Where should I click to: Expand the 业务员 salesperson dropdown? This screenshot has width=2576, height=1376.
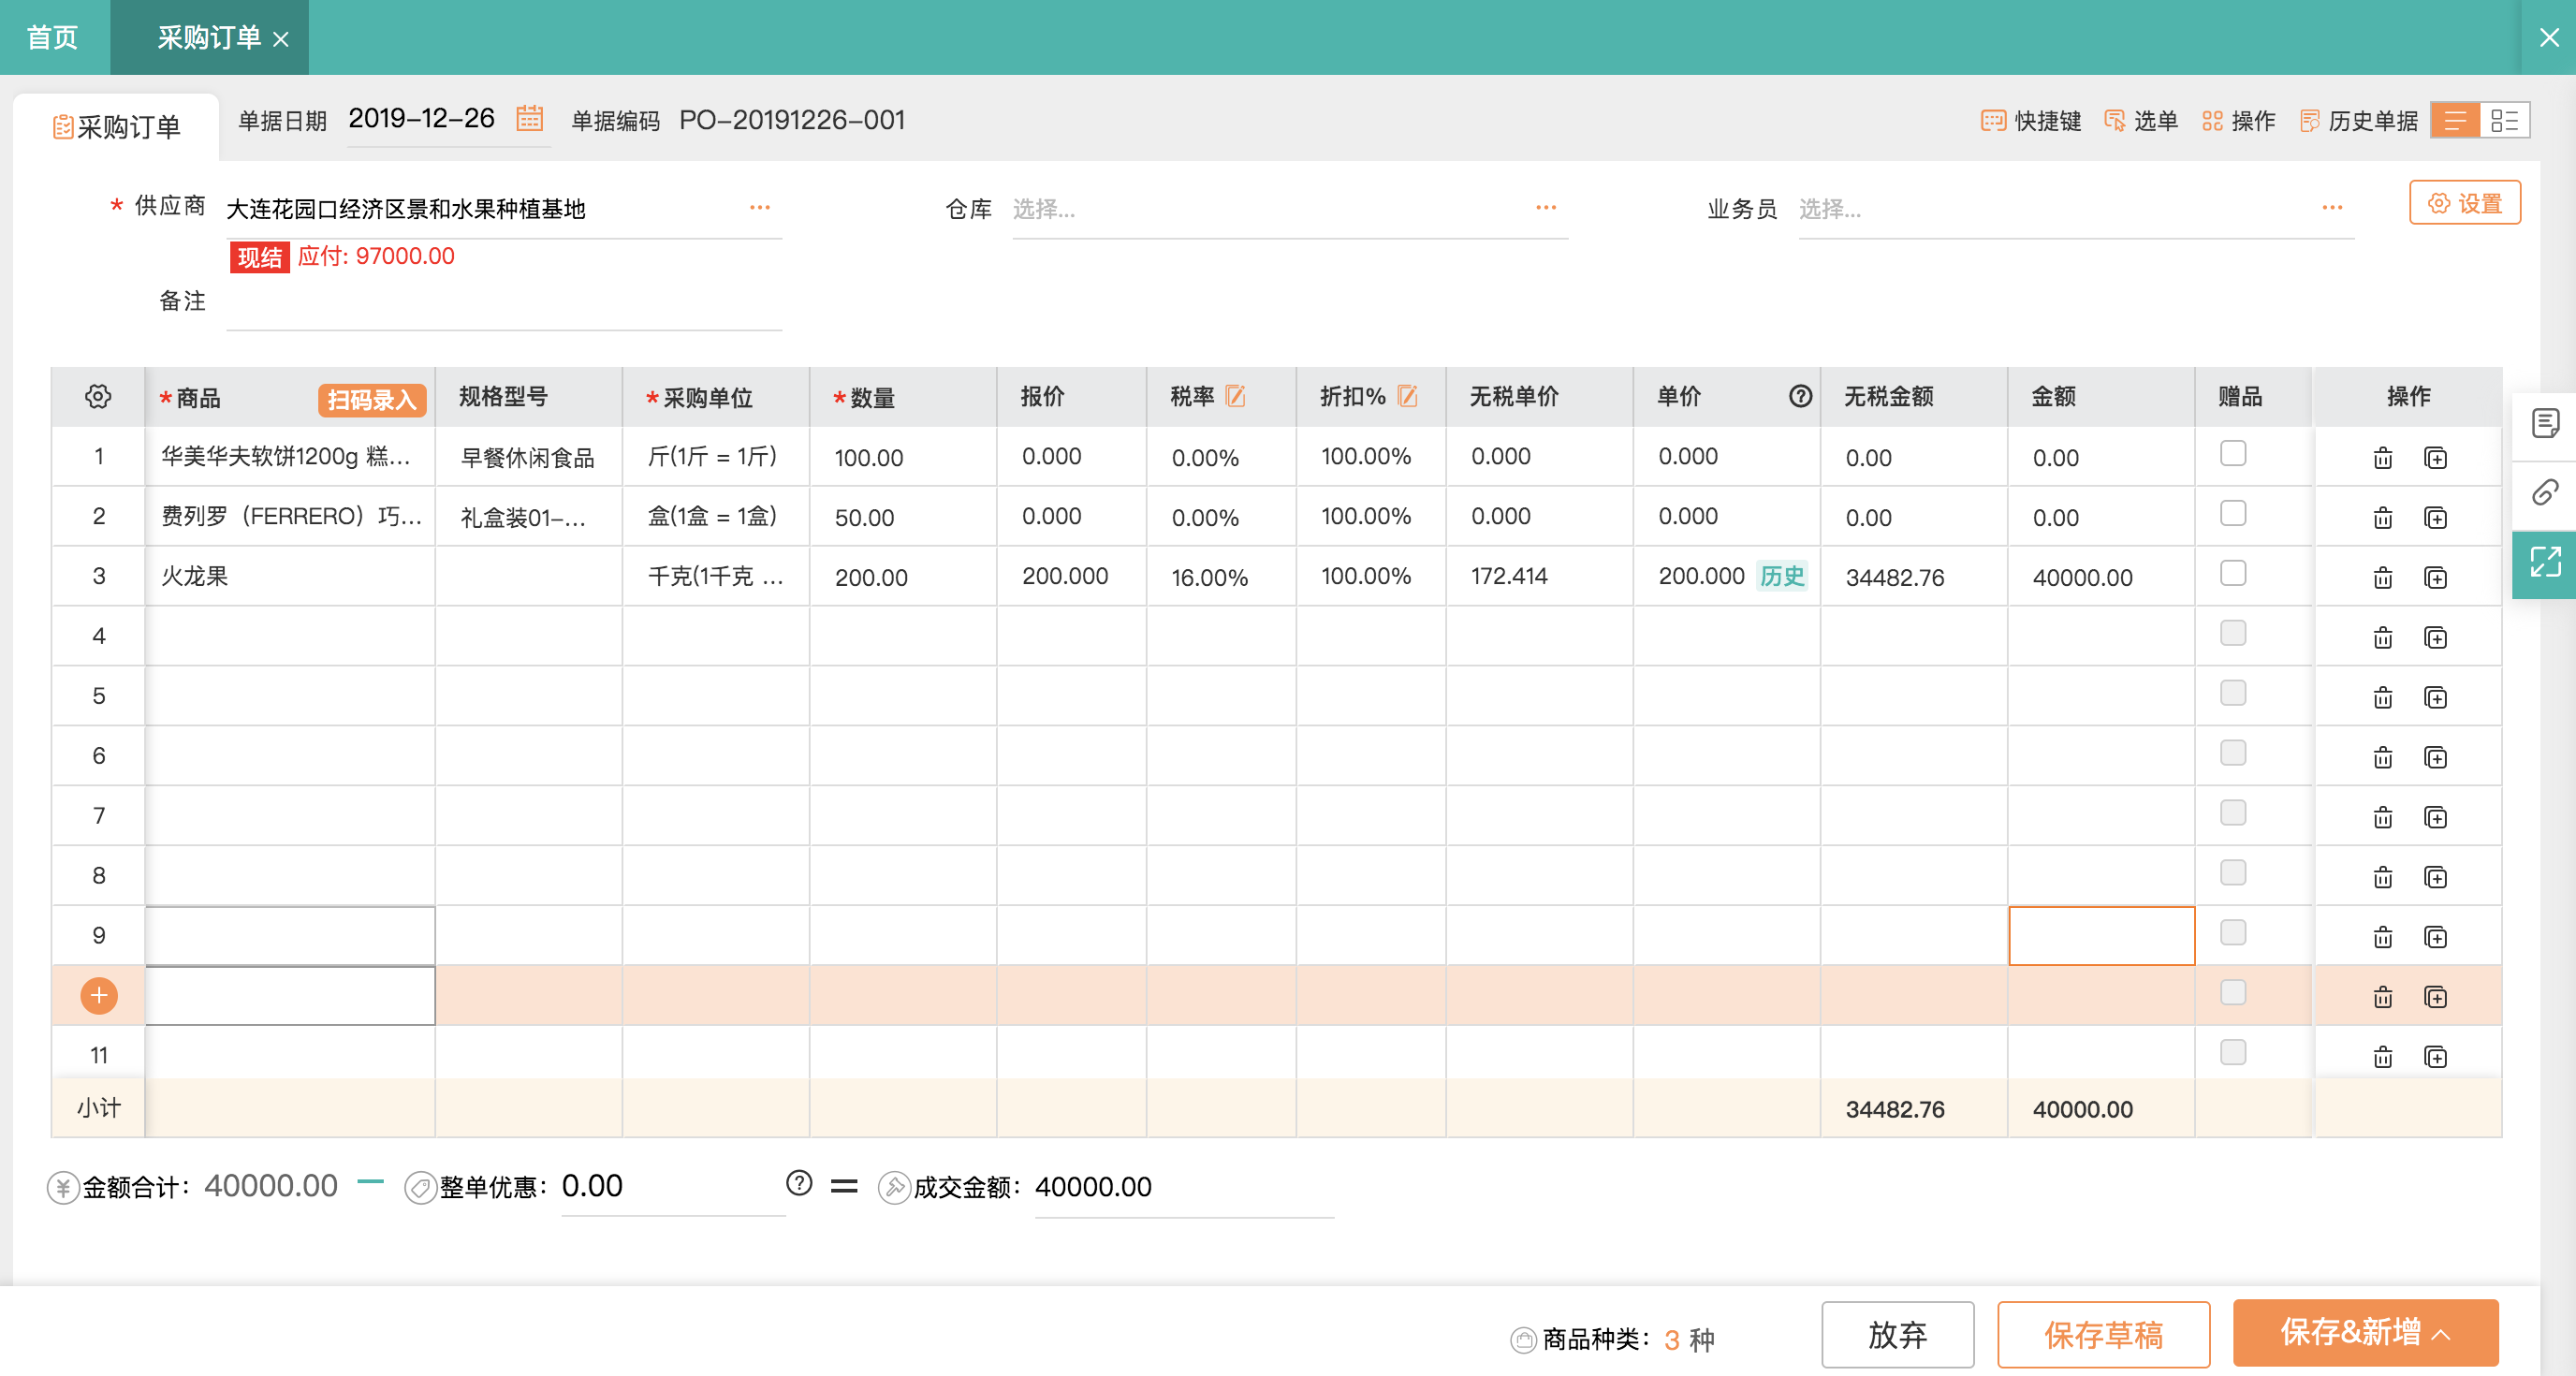(x=2339, y=210)
